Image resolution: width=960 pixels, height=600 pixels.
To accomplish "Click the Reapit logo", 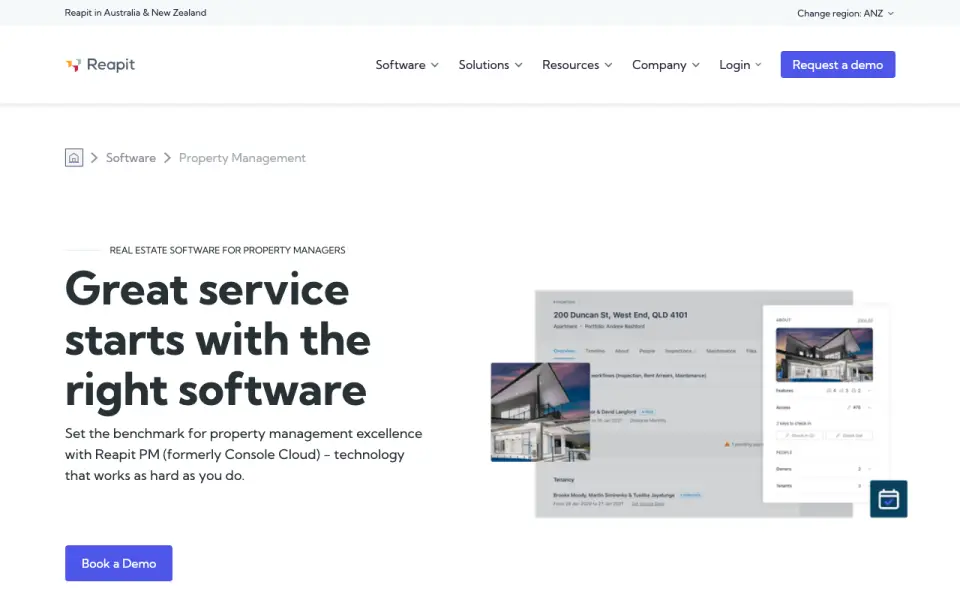I will click(x=100, y=64).
